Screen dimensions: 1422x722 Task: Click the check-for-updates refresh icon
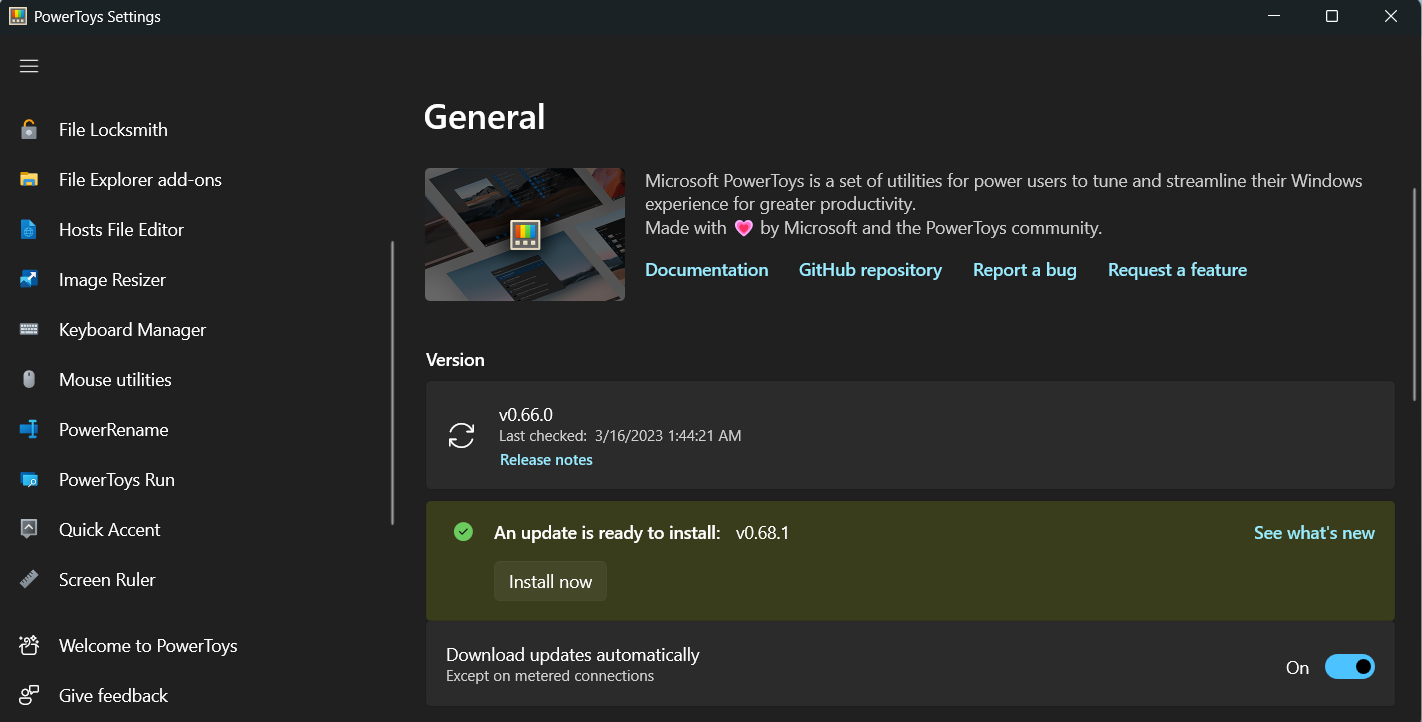click(461, 436)
